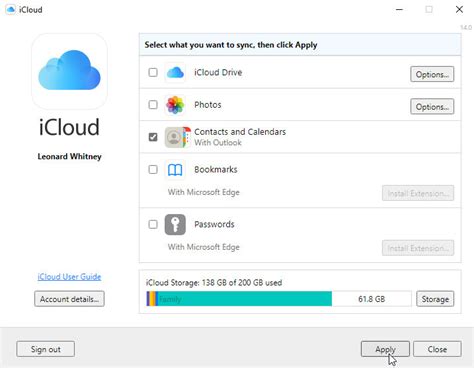Screen dimensions: 474x368
Task: Open the Storage management button
Action: click(x=435, y=299)
